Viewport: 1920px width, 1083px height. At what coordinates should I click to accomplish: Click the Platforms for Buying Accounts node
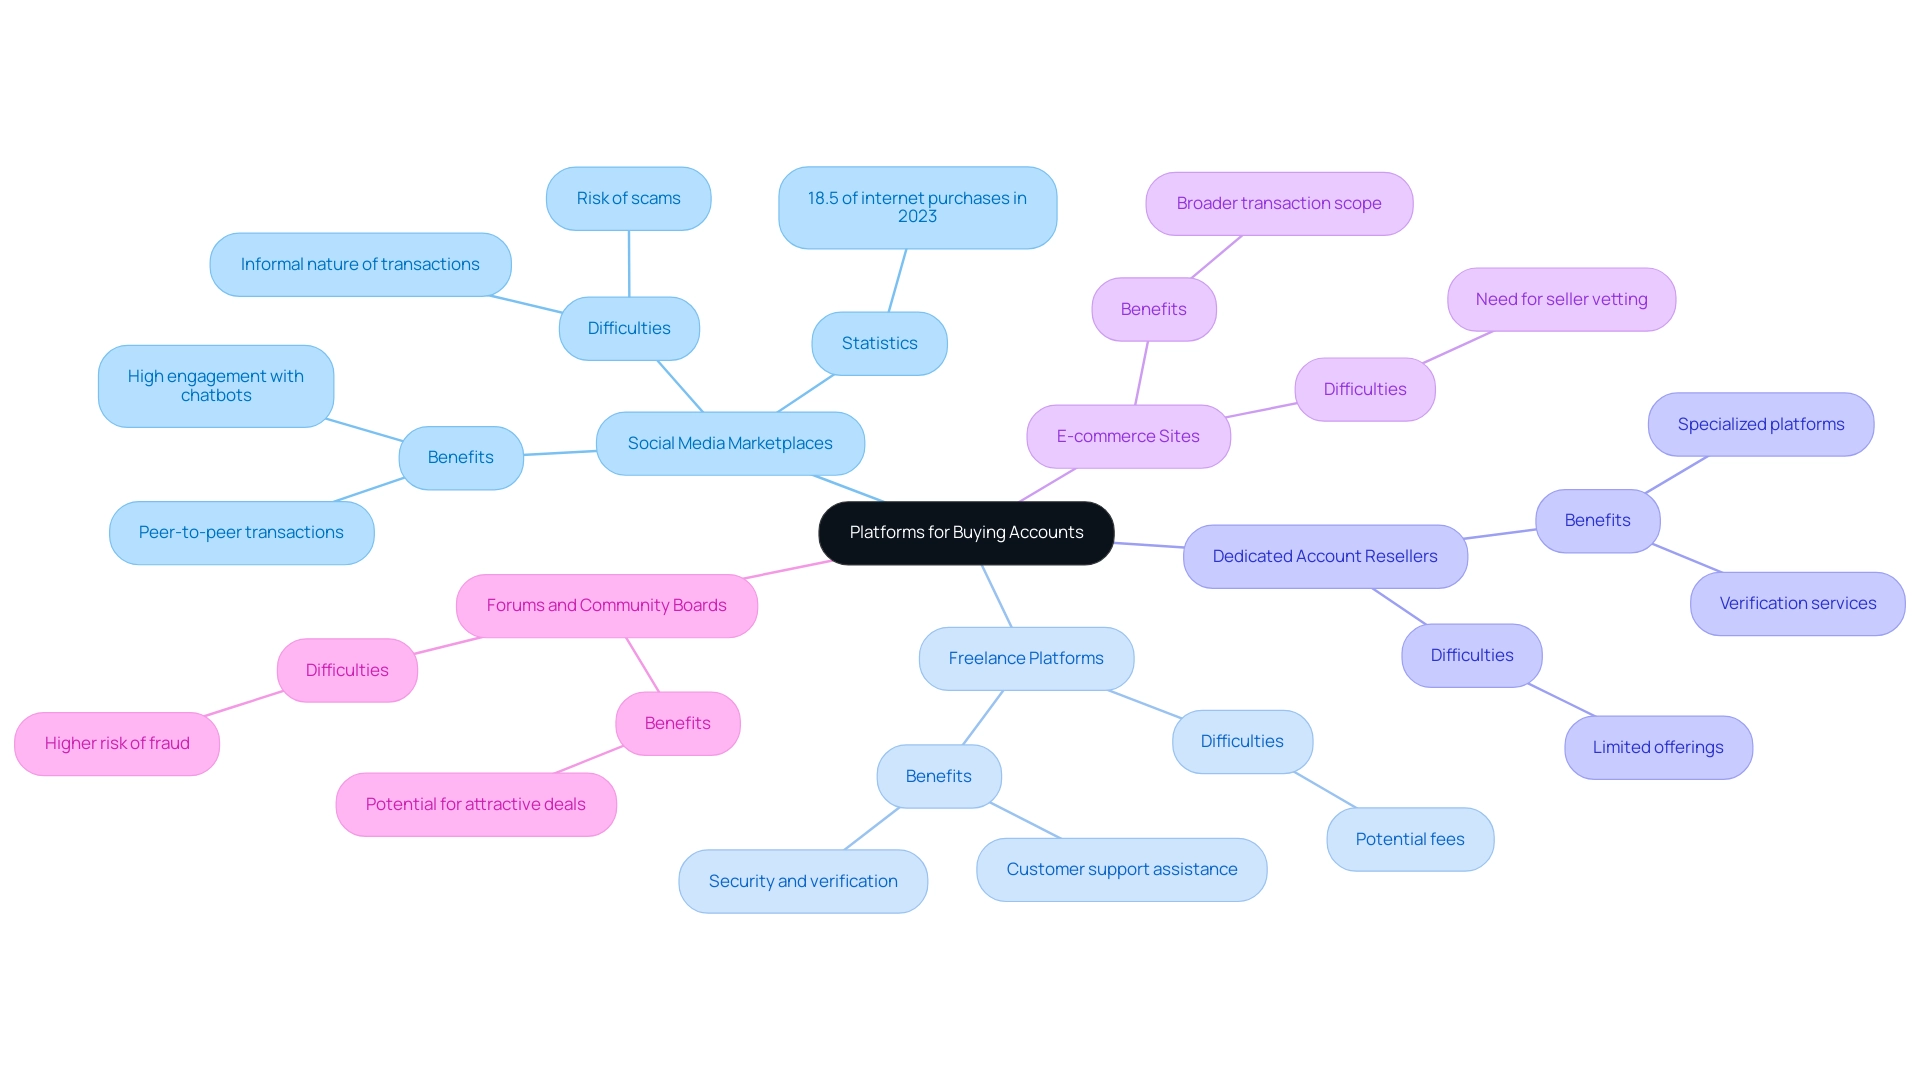[965, 532]
